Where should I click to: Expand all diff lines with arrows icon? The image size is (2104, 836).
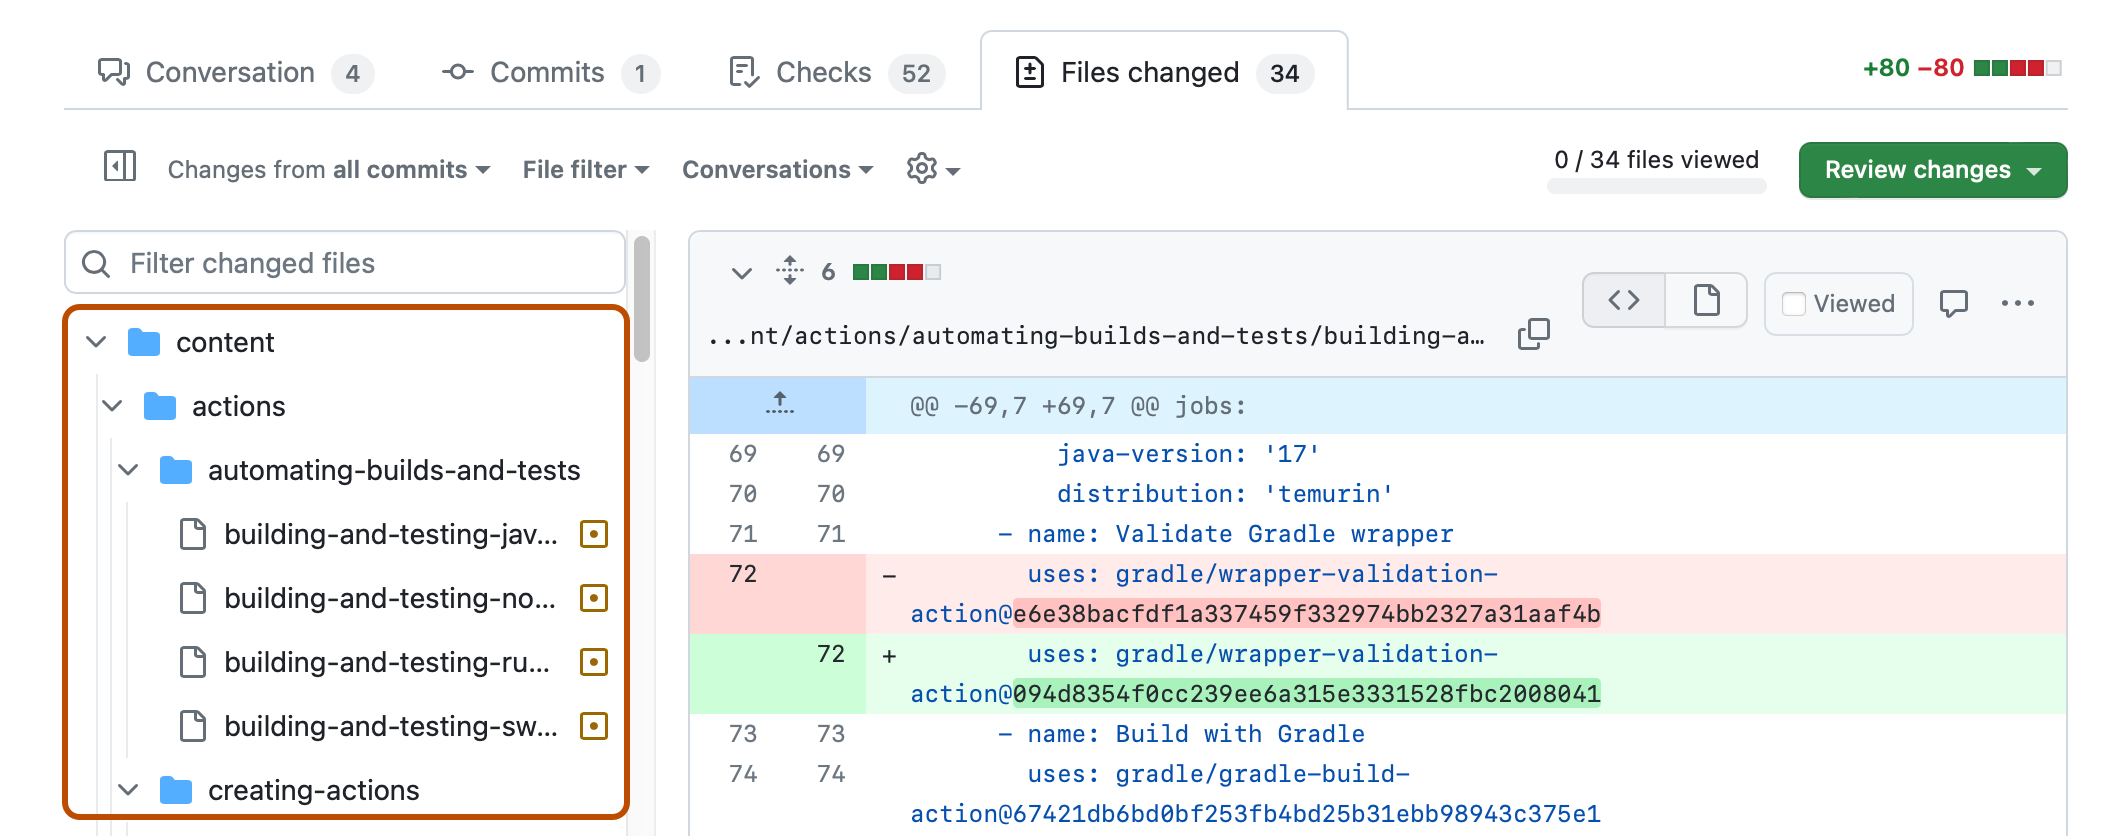pyautogui.click(x=789, y=271)
